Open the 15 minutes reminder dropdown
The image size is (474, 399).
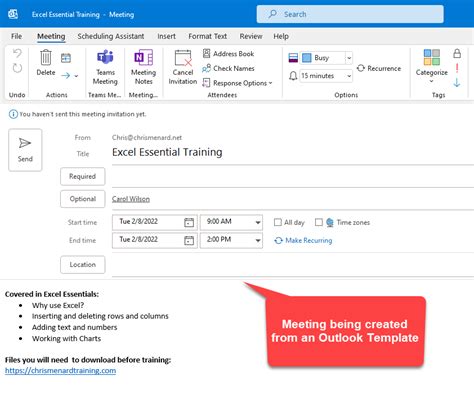[349, 76]
